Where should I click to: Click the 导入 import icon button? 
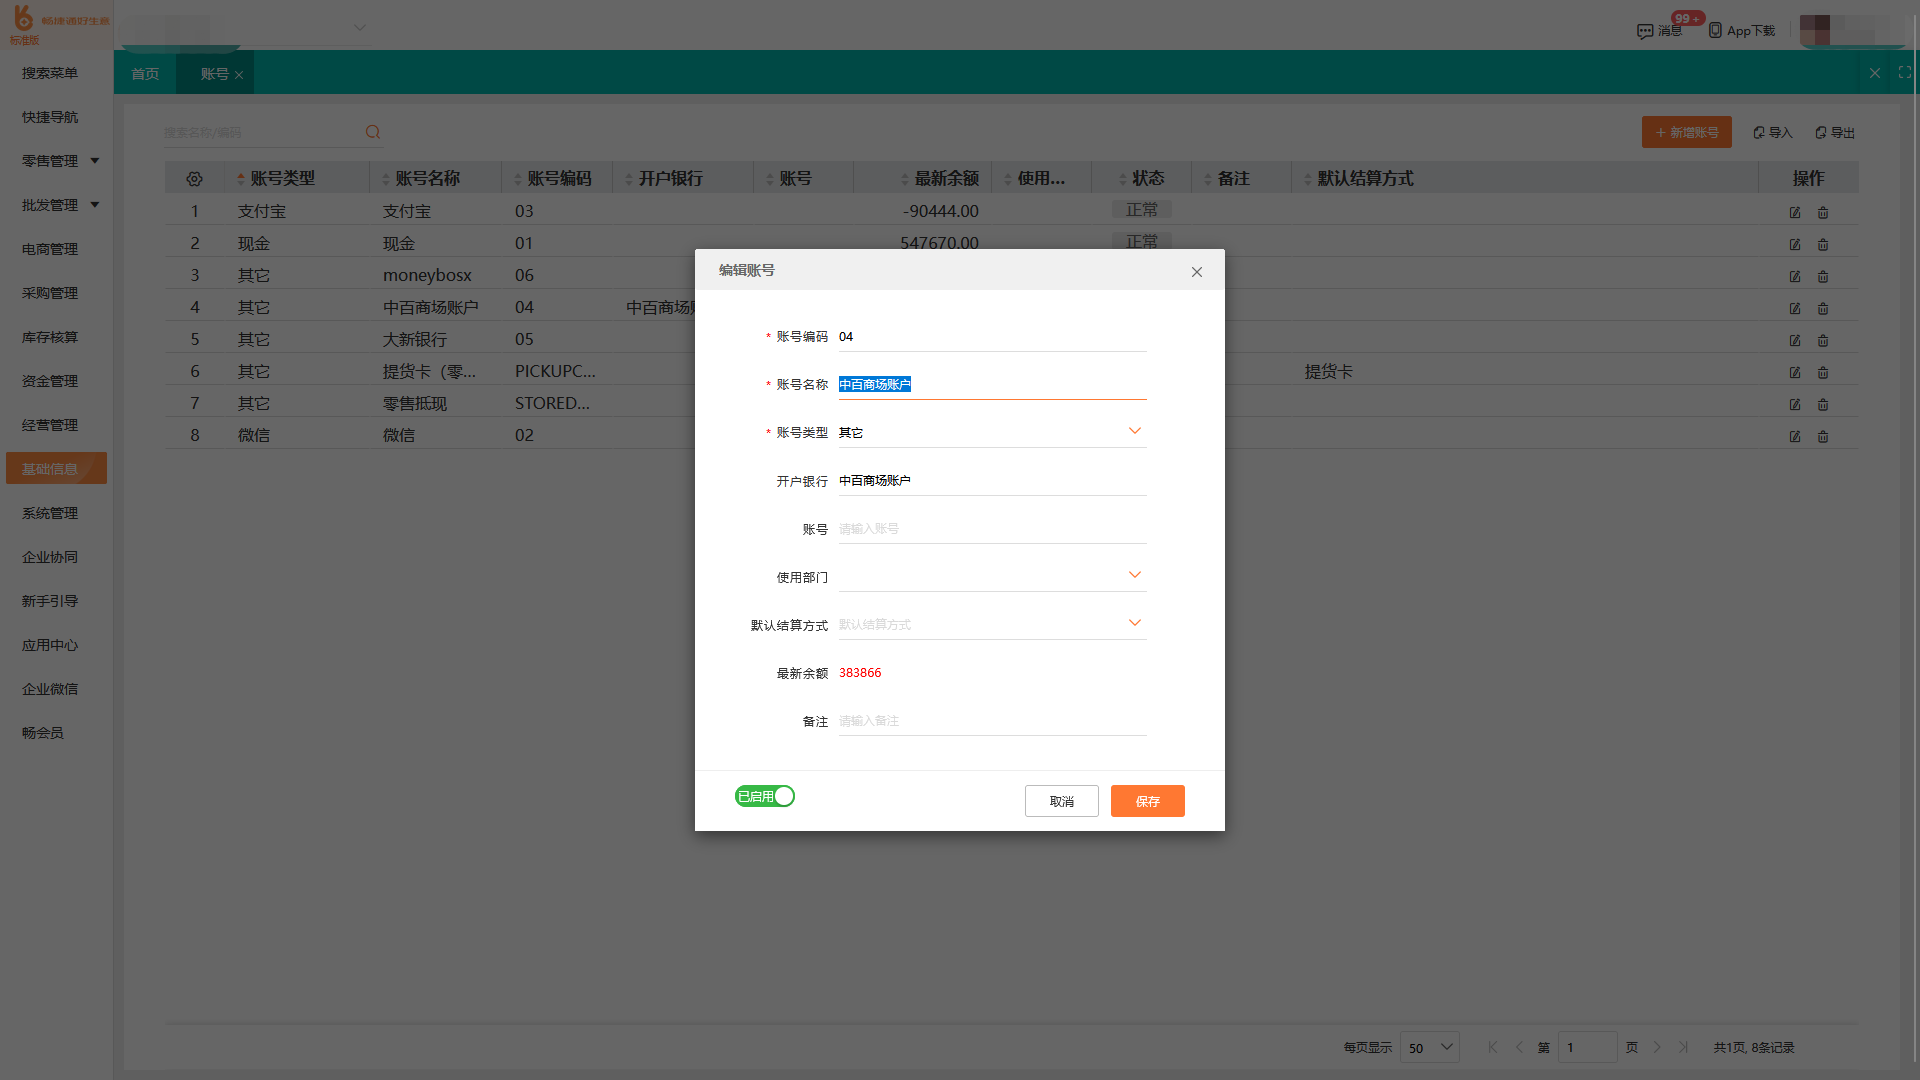coord(1772,132)
